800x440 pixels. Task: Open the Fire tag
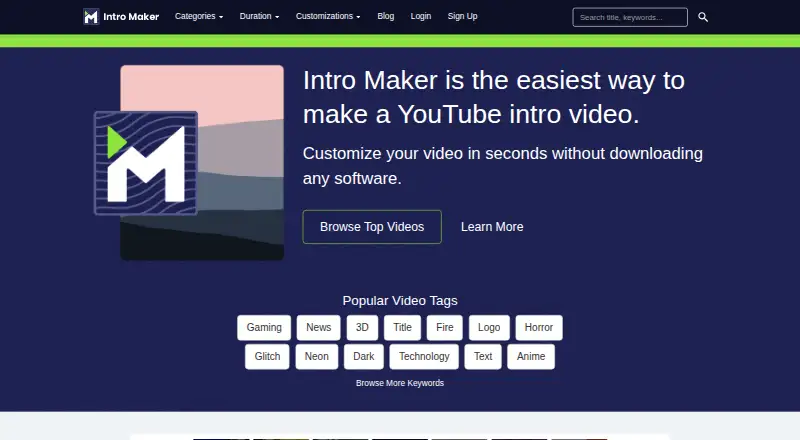444,328
